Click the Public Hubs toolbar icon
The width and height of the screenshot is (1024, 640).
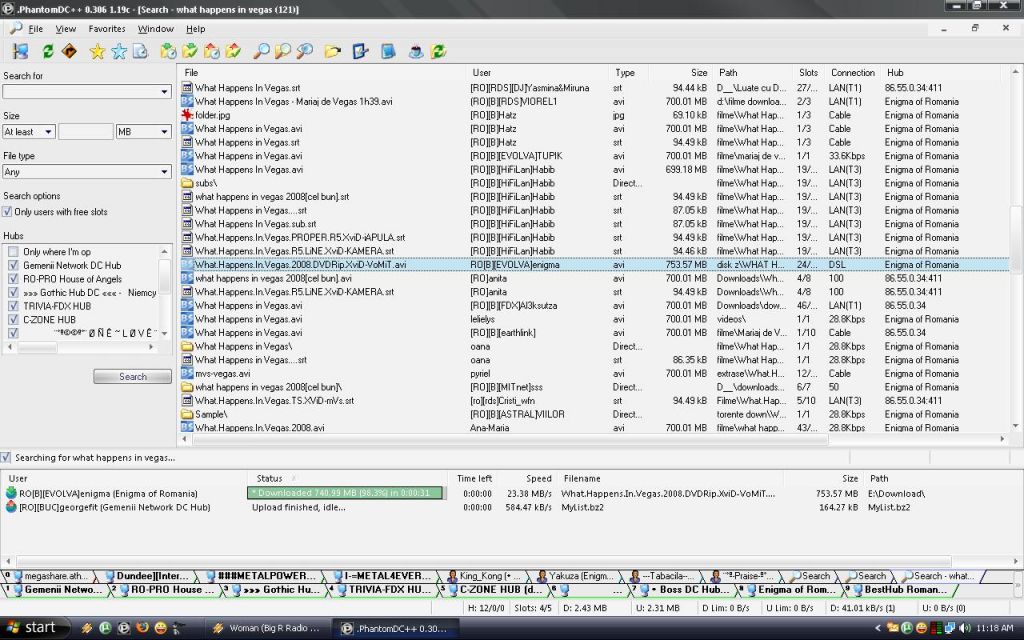[20, 51]
